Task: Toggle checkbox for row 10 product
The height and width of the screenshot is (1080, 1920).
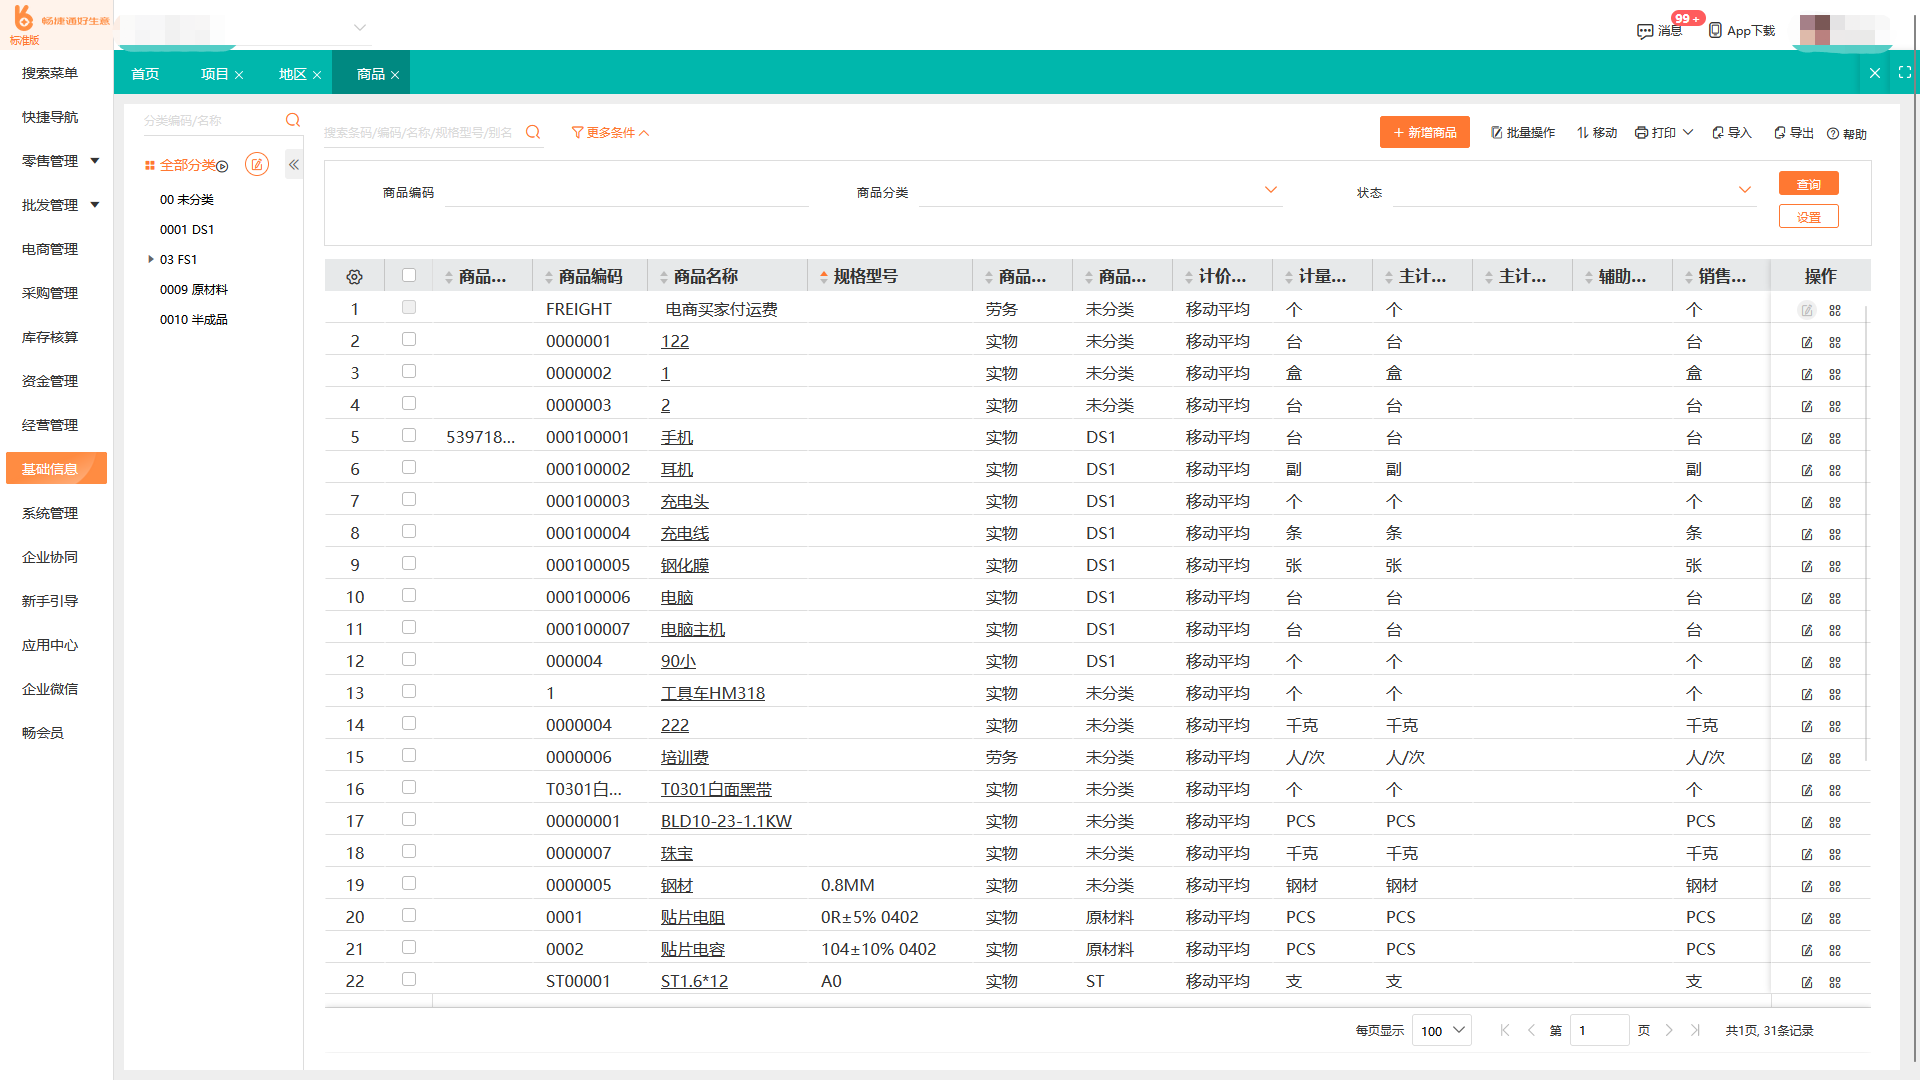Action: tap(410, 596)
